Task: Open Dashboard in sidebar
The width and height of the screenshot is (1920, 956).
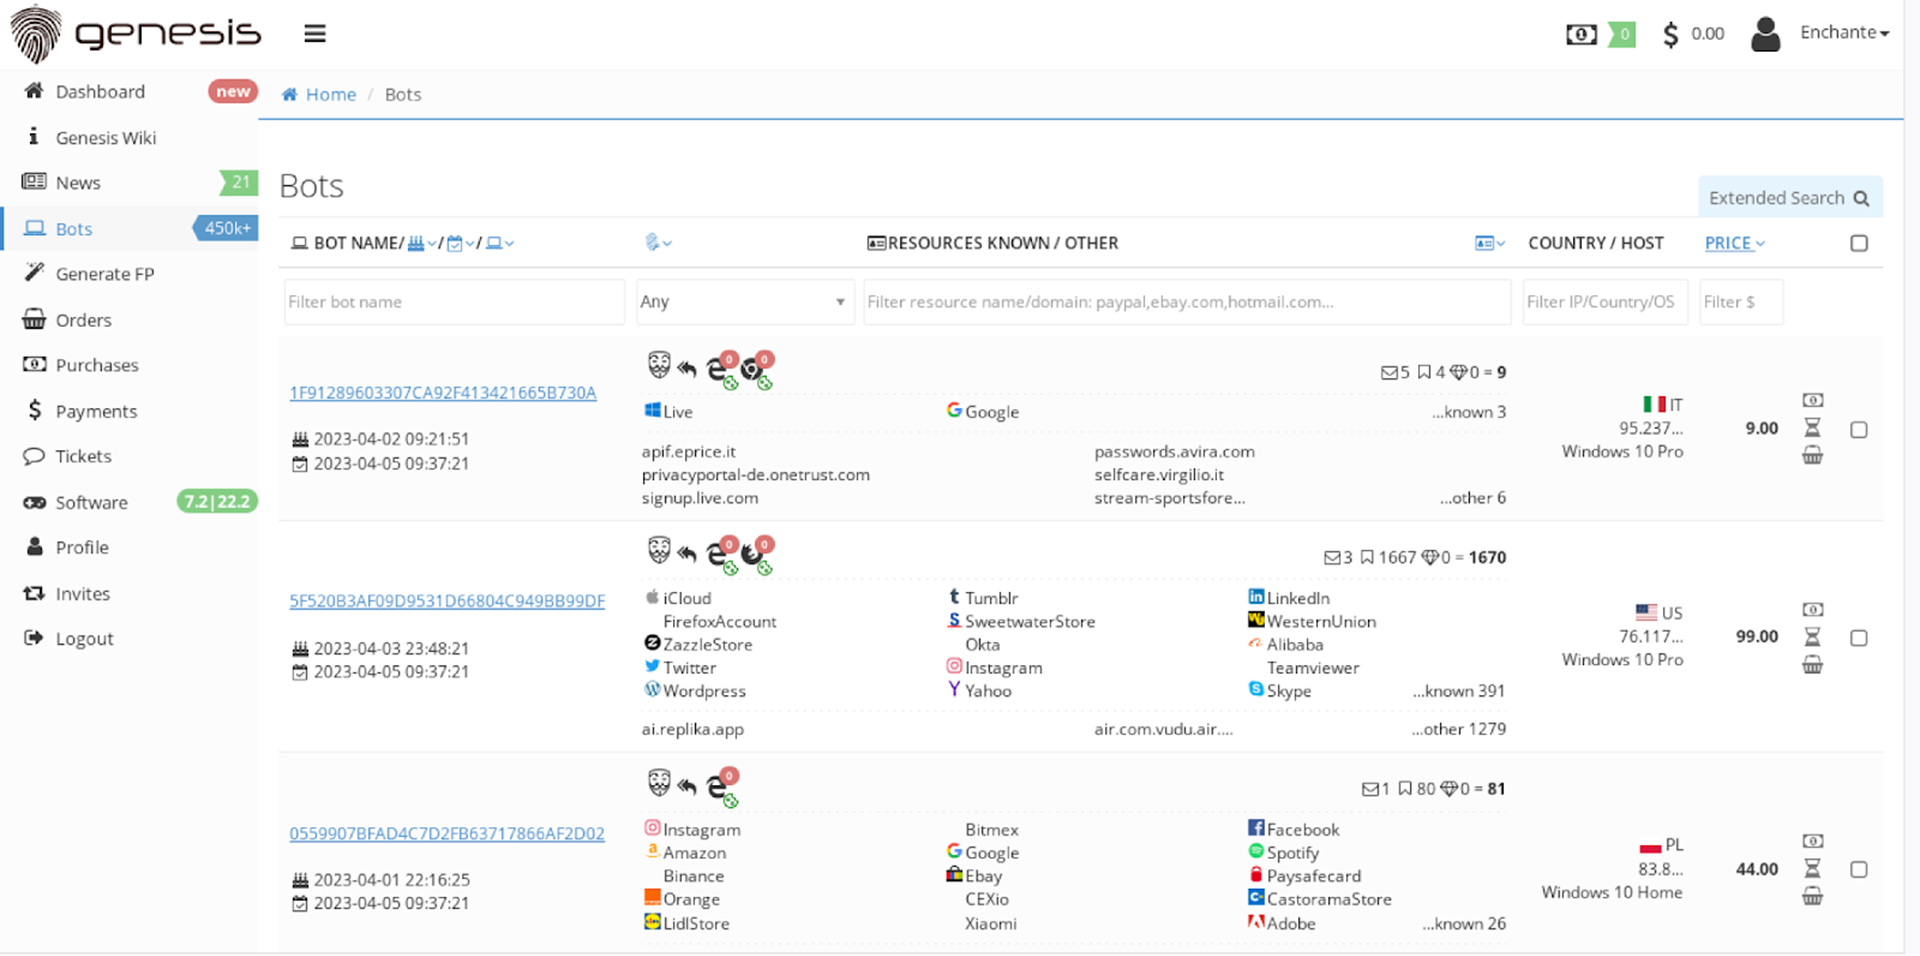Action: tap(100, 92)
